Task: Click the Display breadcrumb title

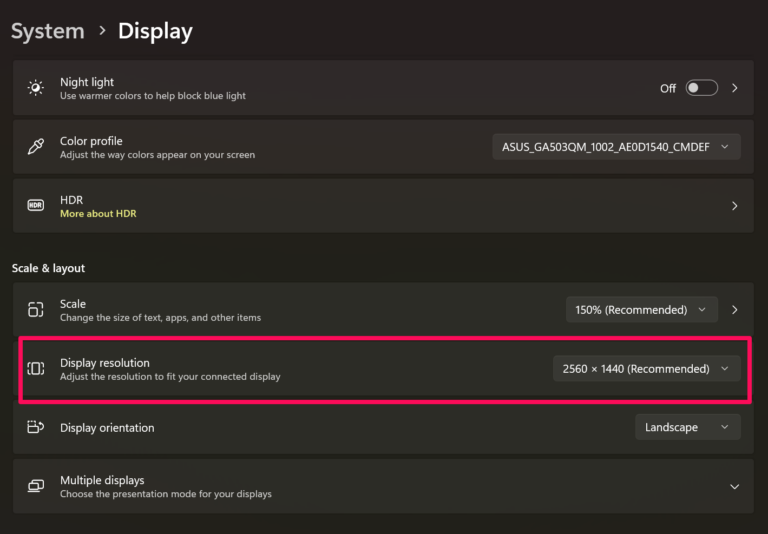Action: 155,31
